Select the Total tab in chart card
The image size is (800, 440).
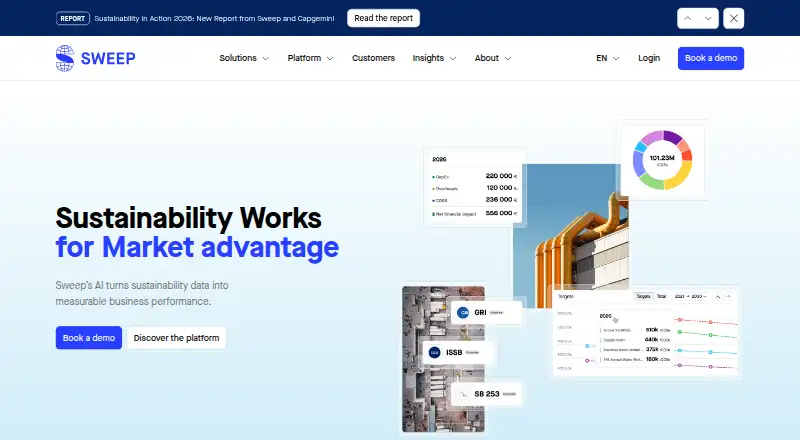(x=661, y=296)
